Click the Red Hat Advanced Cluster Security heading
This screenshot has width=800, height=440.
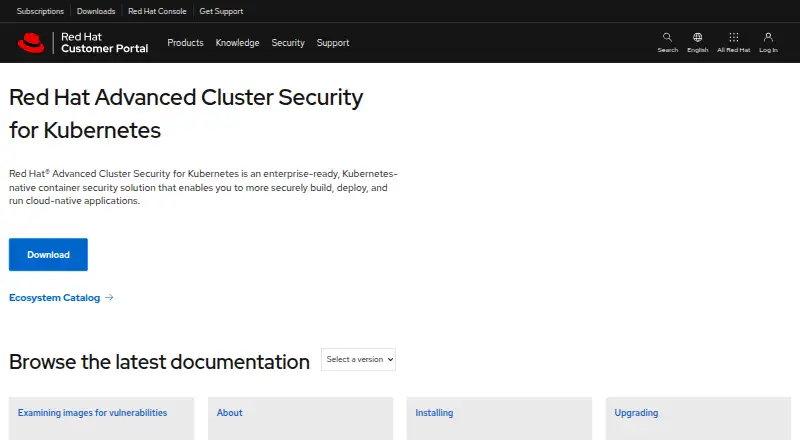pyautogui.click(x=186, y=114)
